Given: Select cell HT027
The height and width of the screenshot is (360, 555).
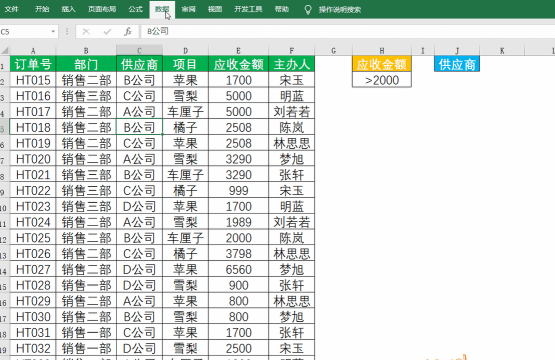Looking at the screenshot, I should (33, 269).
